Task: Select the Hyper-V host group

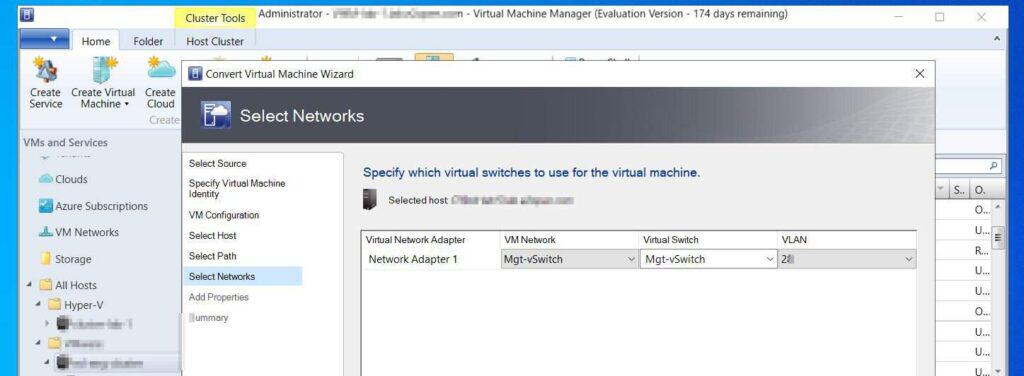Action: tap(84, 305)
